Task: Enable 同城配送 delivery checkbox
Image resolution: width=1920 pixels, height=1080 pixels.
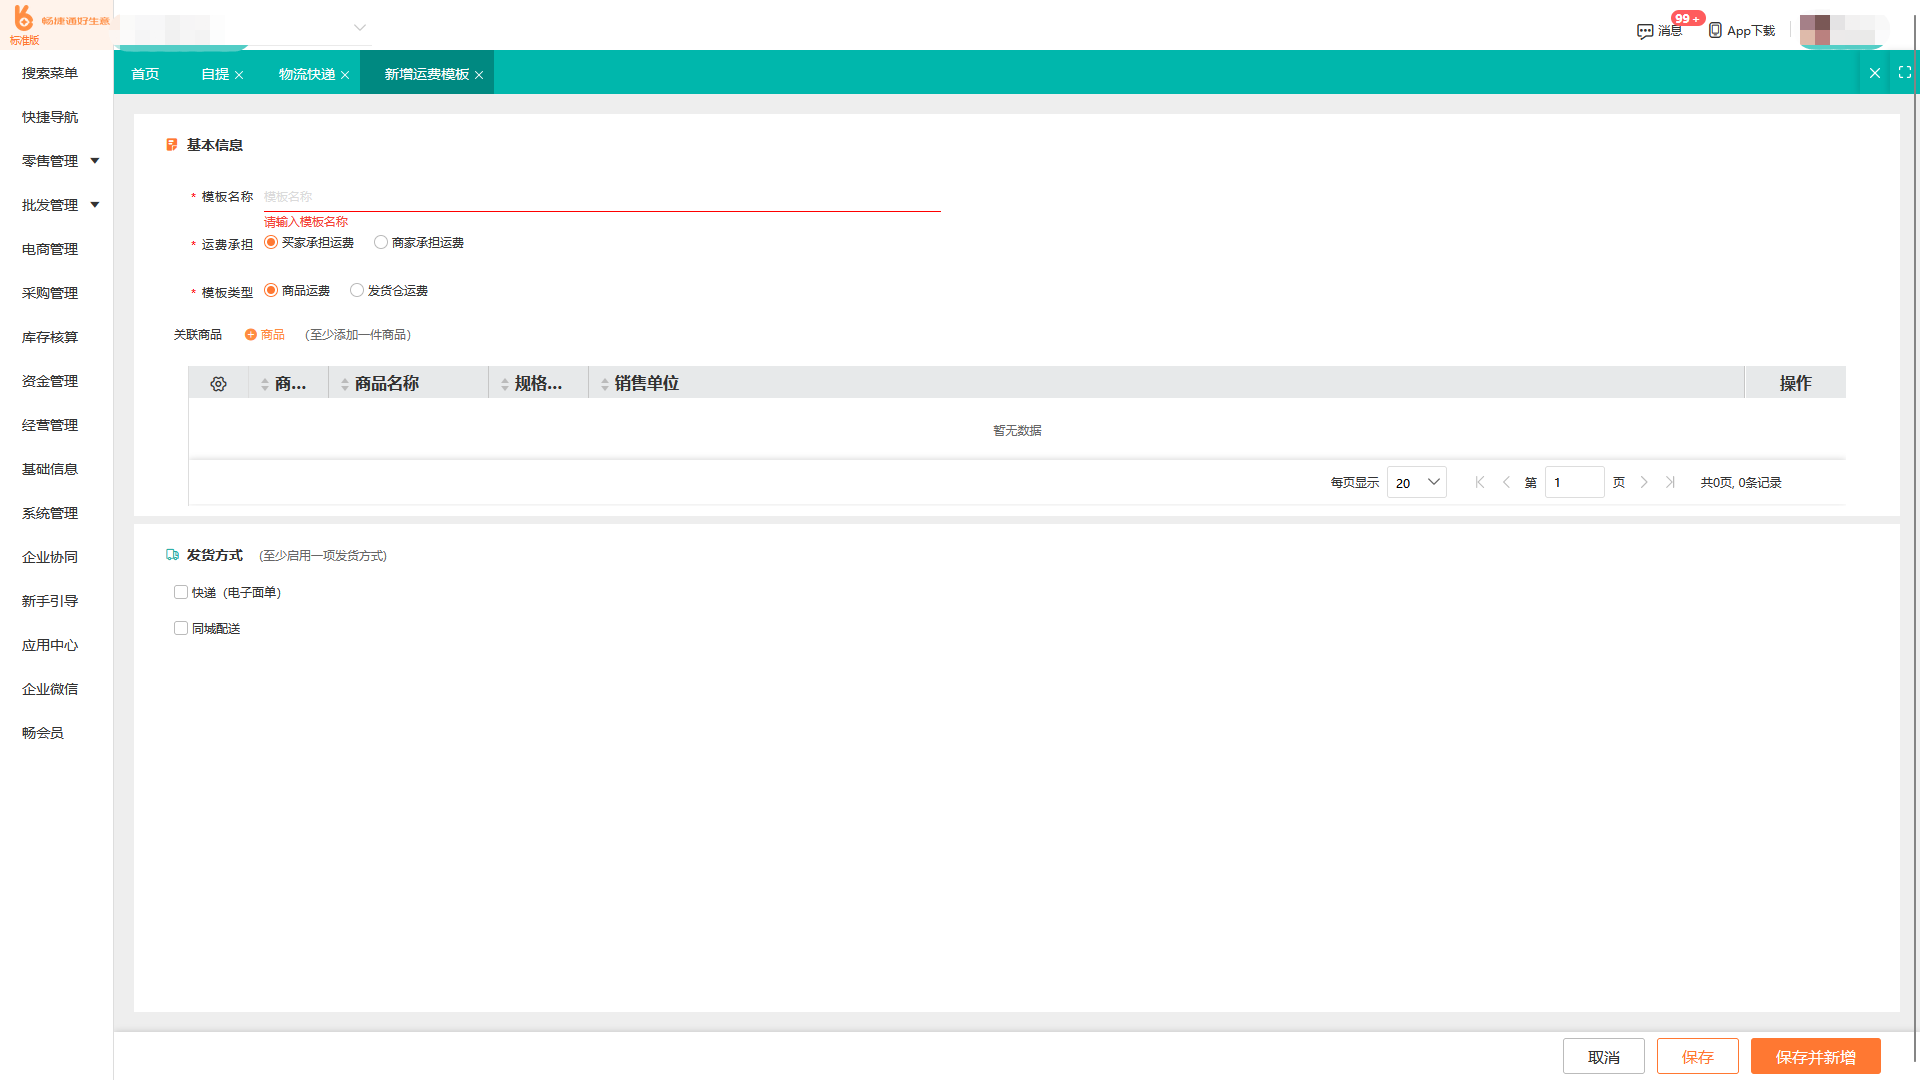Action: (x=181, y=626)
